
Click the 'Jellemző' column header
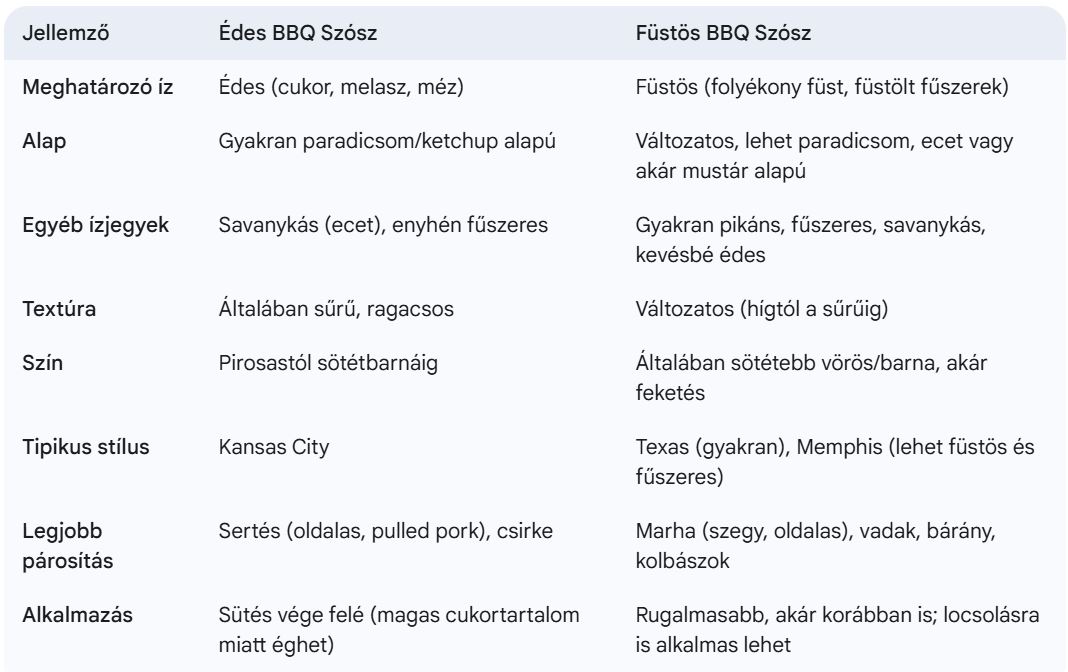pos(66,33)
